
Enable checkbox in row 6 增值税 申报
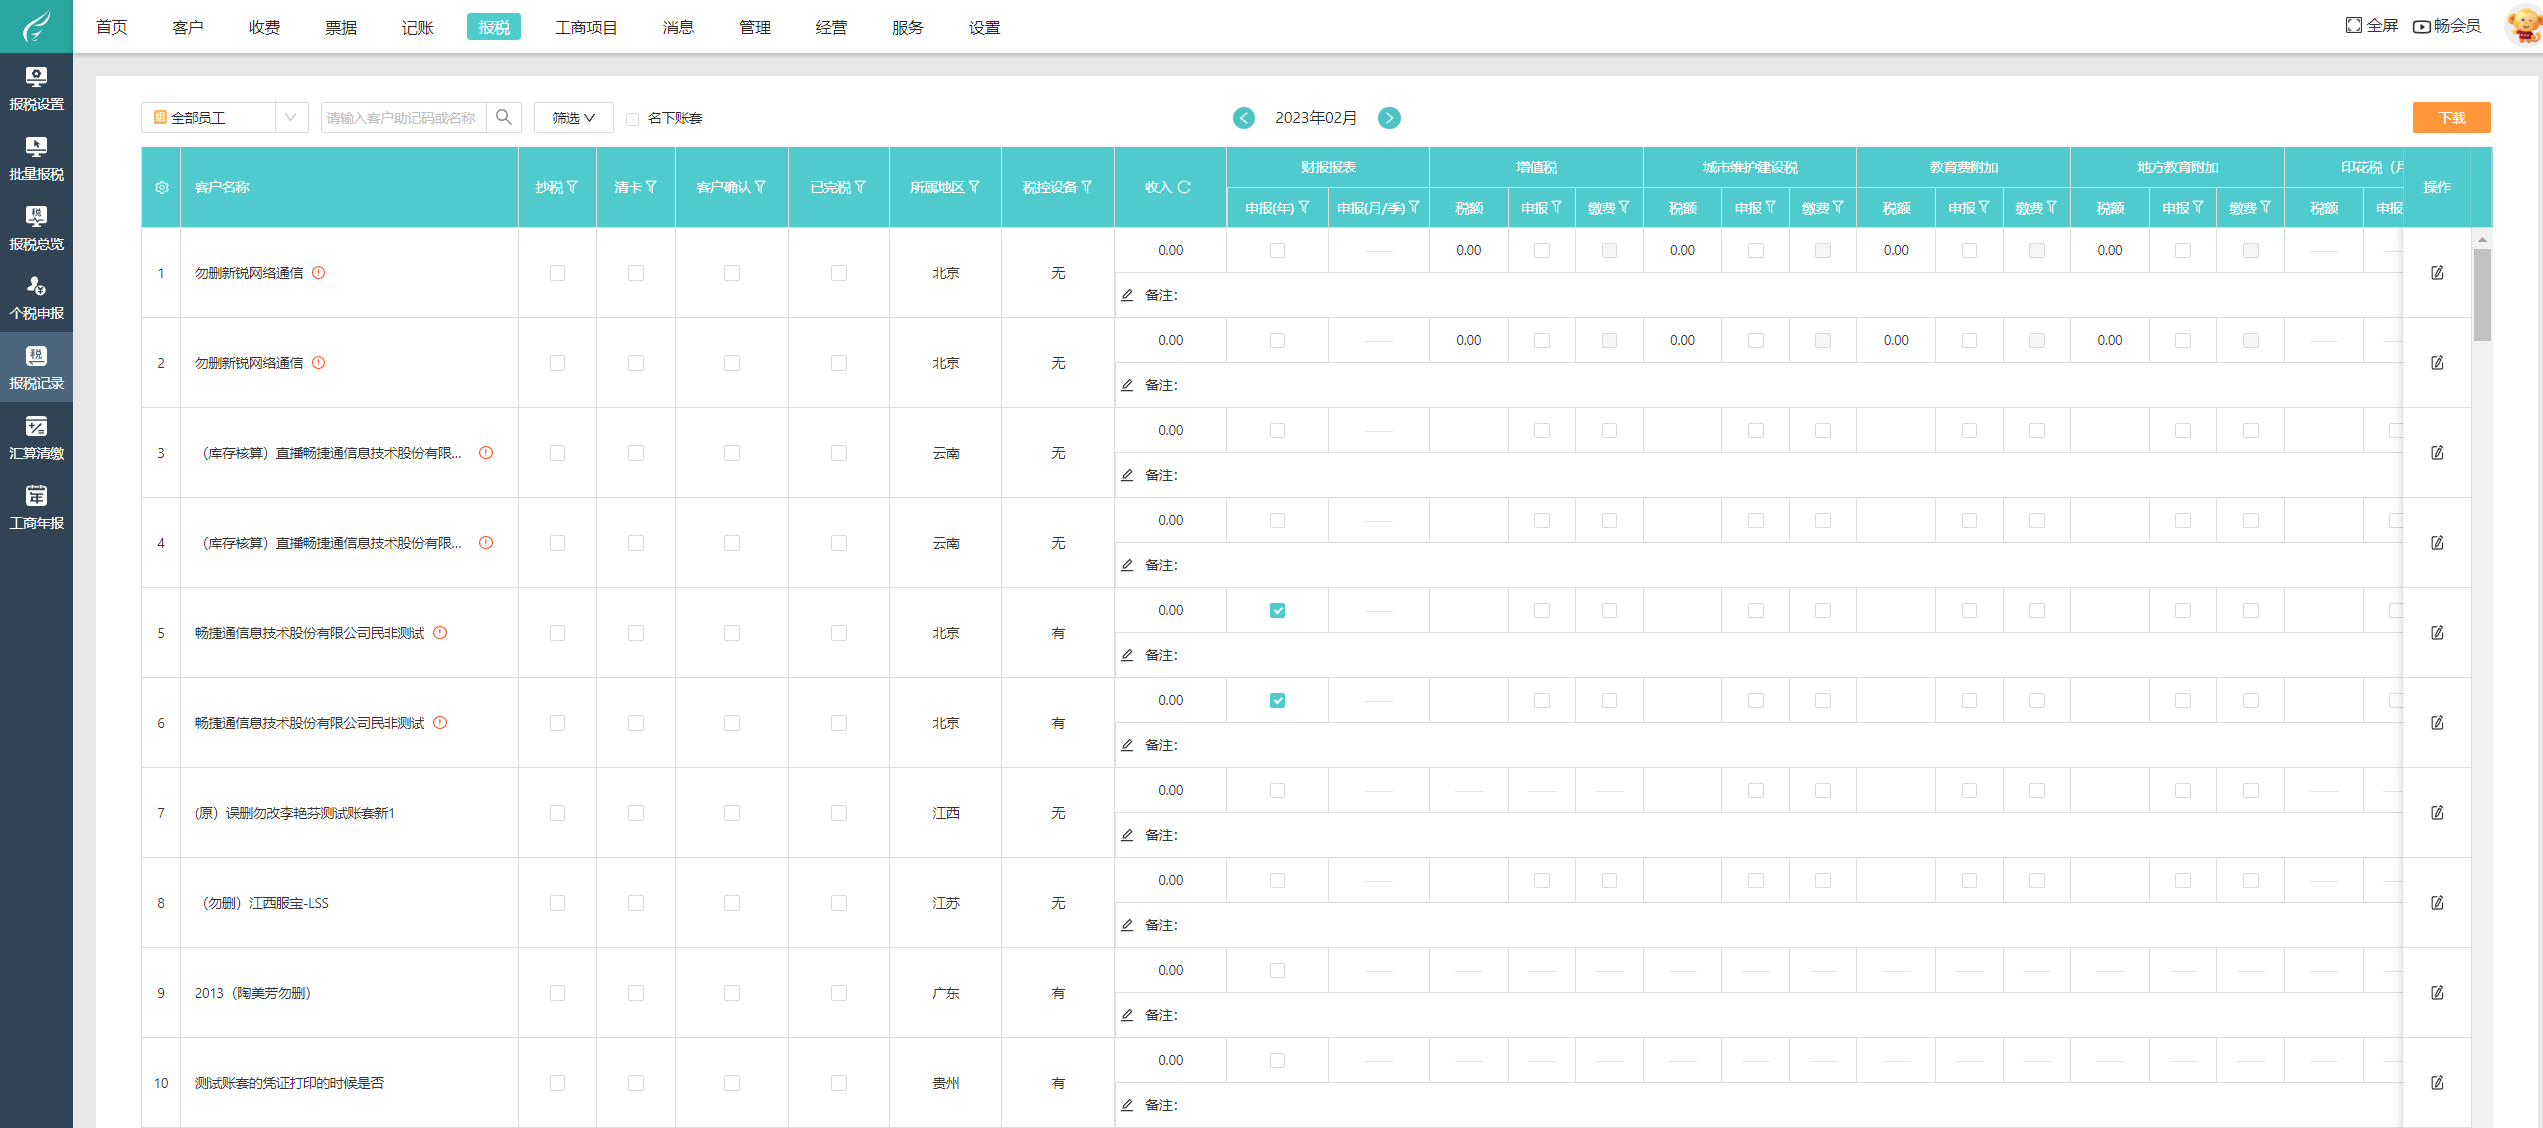[x=1541, y=700]
